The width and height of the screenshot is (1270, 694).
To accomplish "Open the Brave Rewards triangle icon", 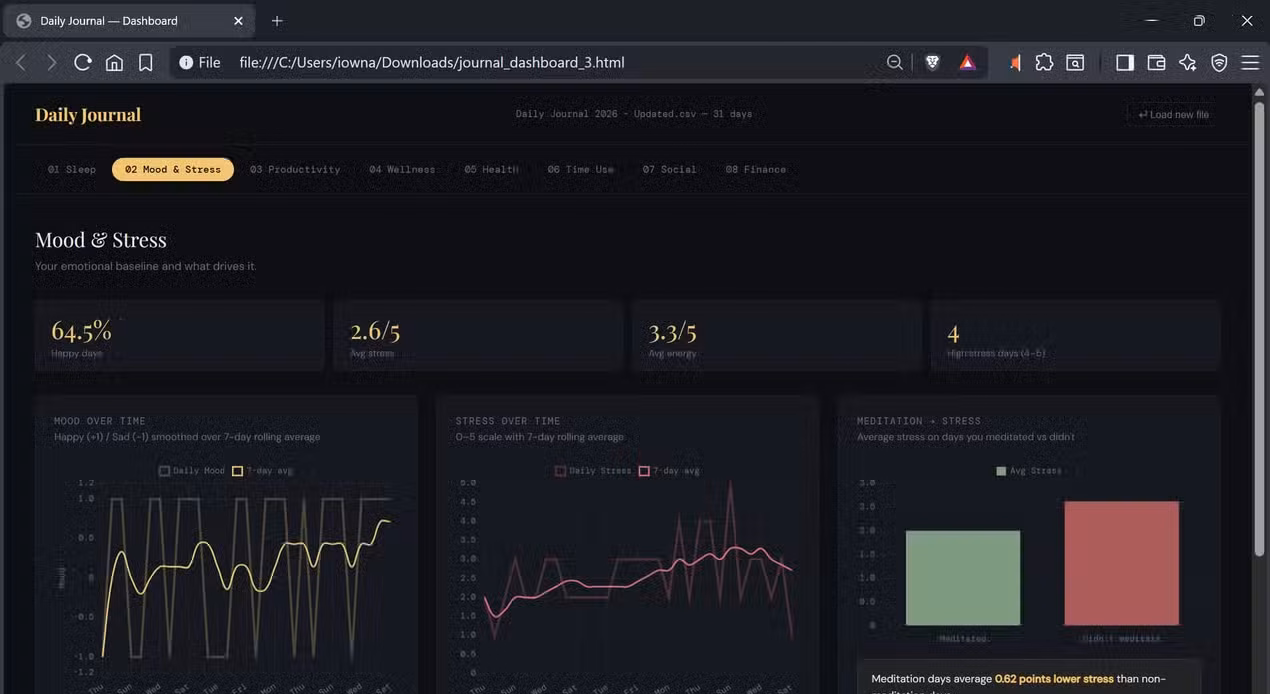I will [x=967, y=62].
